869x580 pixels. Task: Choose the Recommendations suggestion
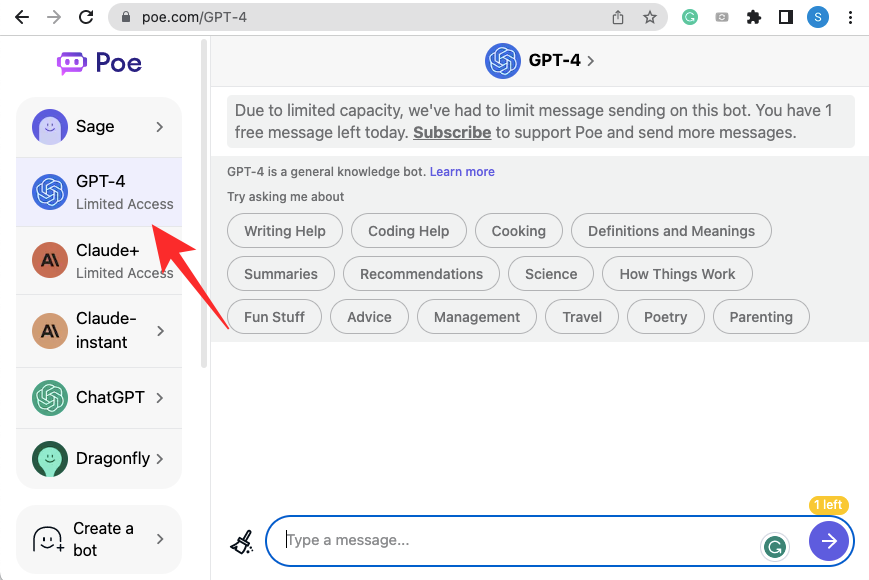[421, 274]
